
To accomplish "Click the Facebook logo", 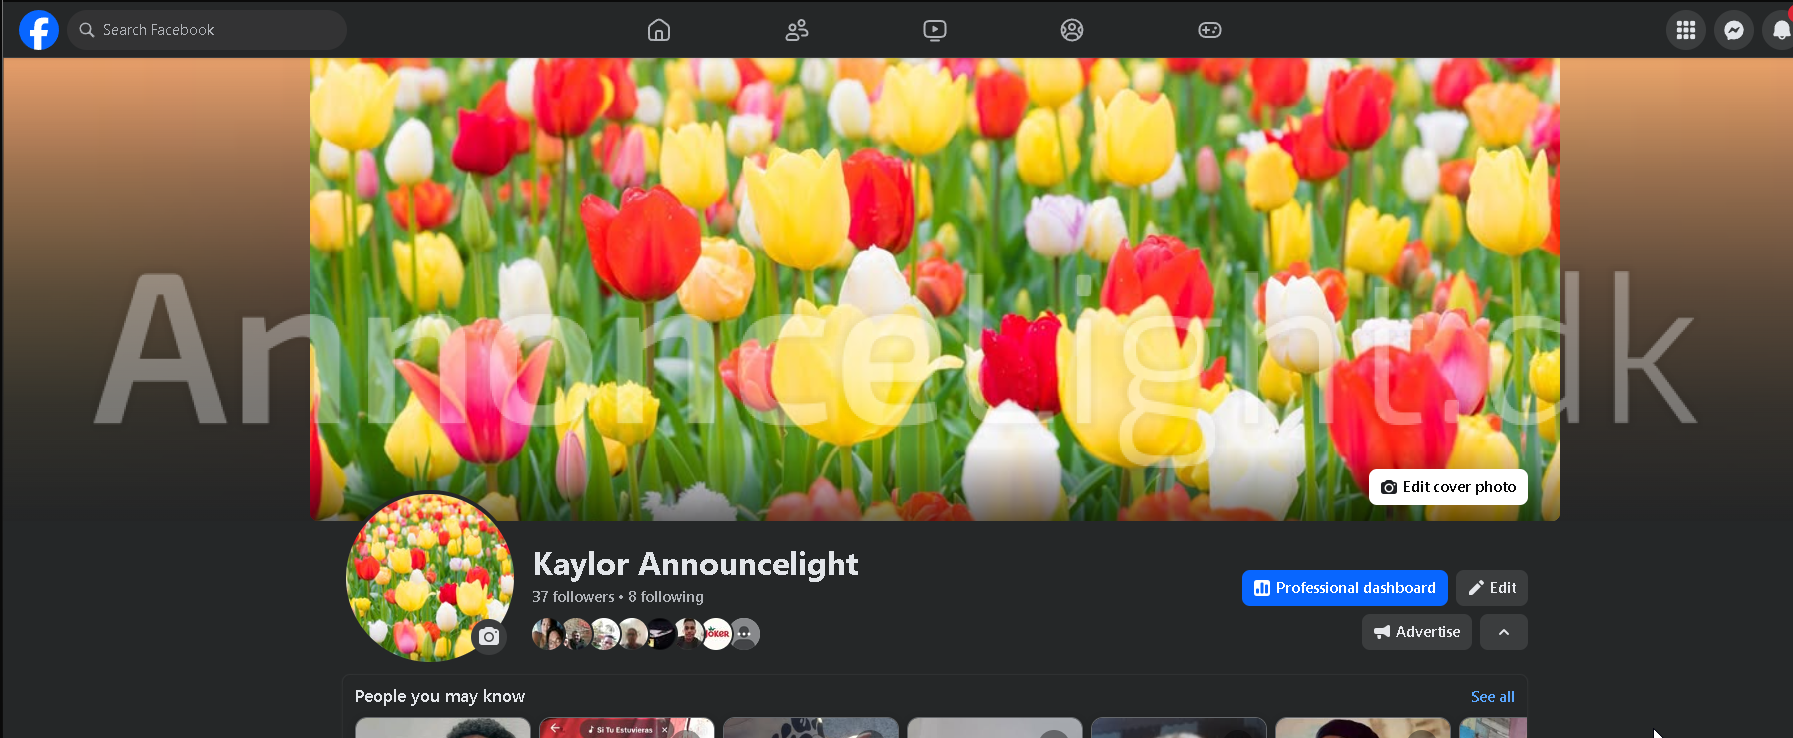I will (39, 30).
